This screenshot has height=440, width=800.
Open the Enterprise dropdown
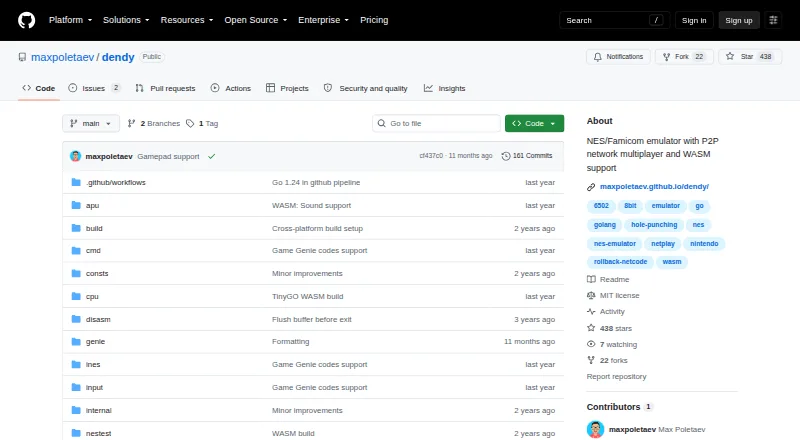tap(323, 20)
